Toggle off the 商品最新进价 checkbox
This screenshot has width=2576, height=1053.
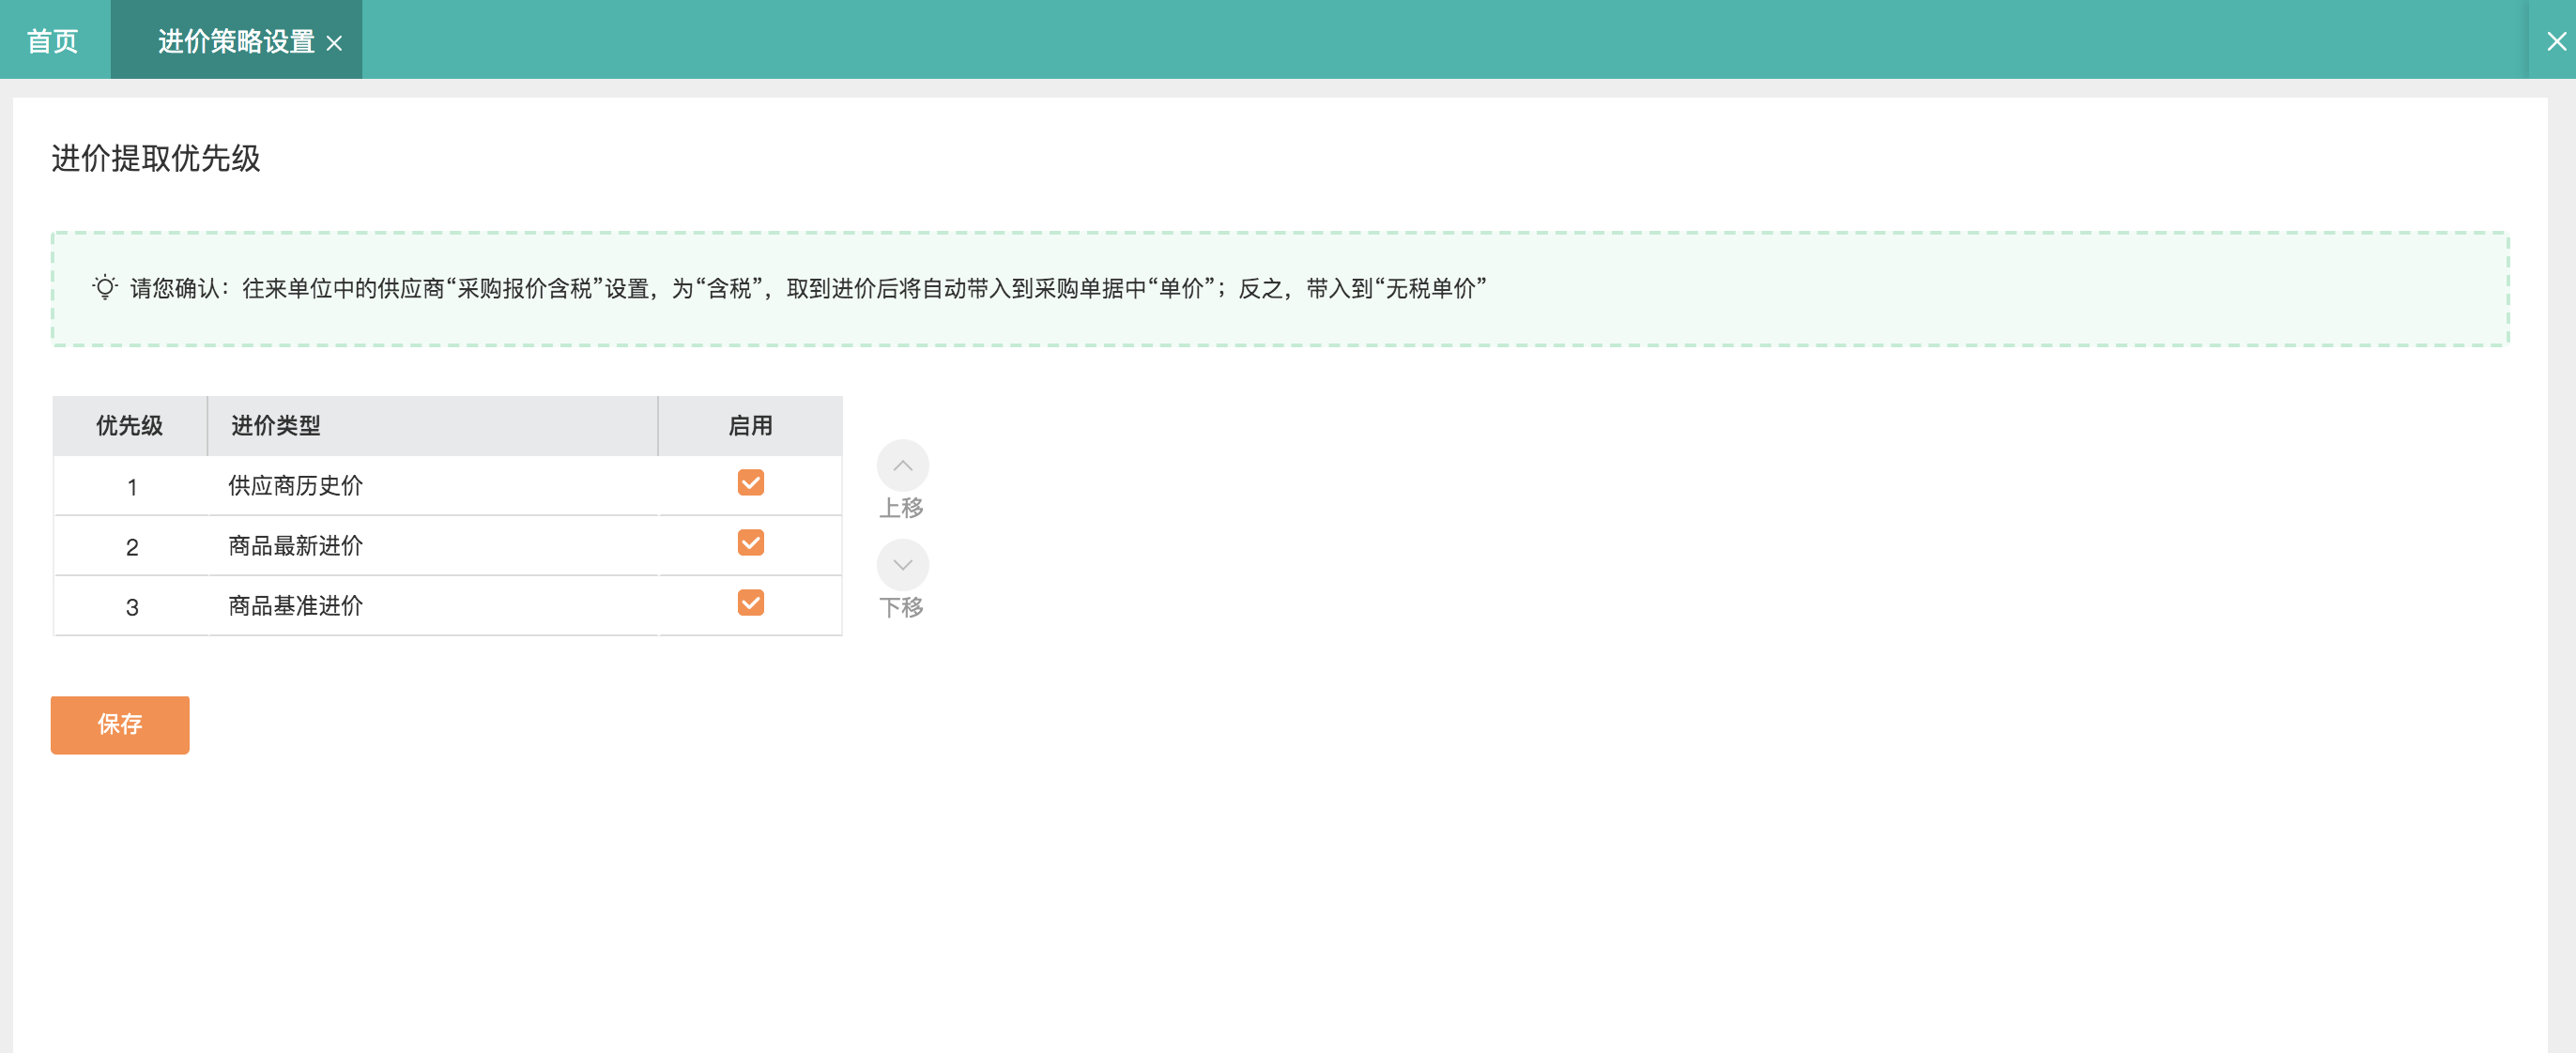751,542
